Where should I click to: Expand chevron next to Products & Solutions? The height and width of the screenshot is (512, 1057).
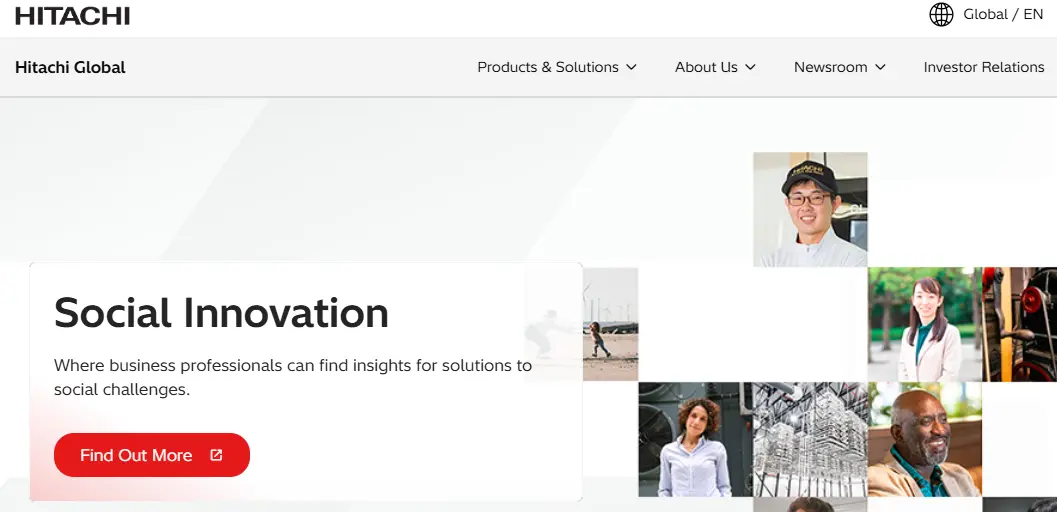coord(631,67)
